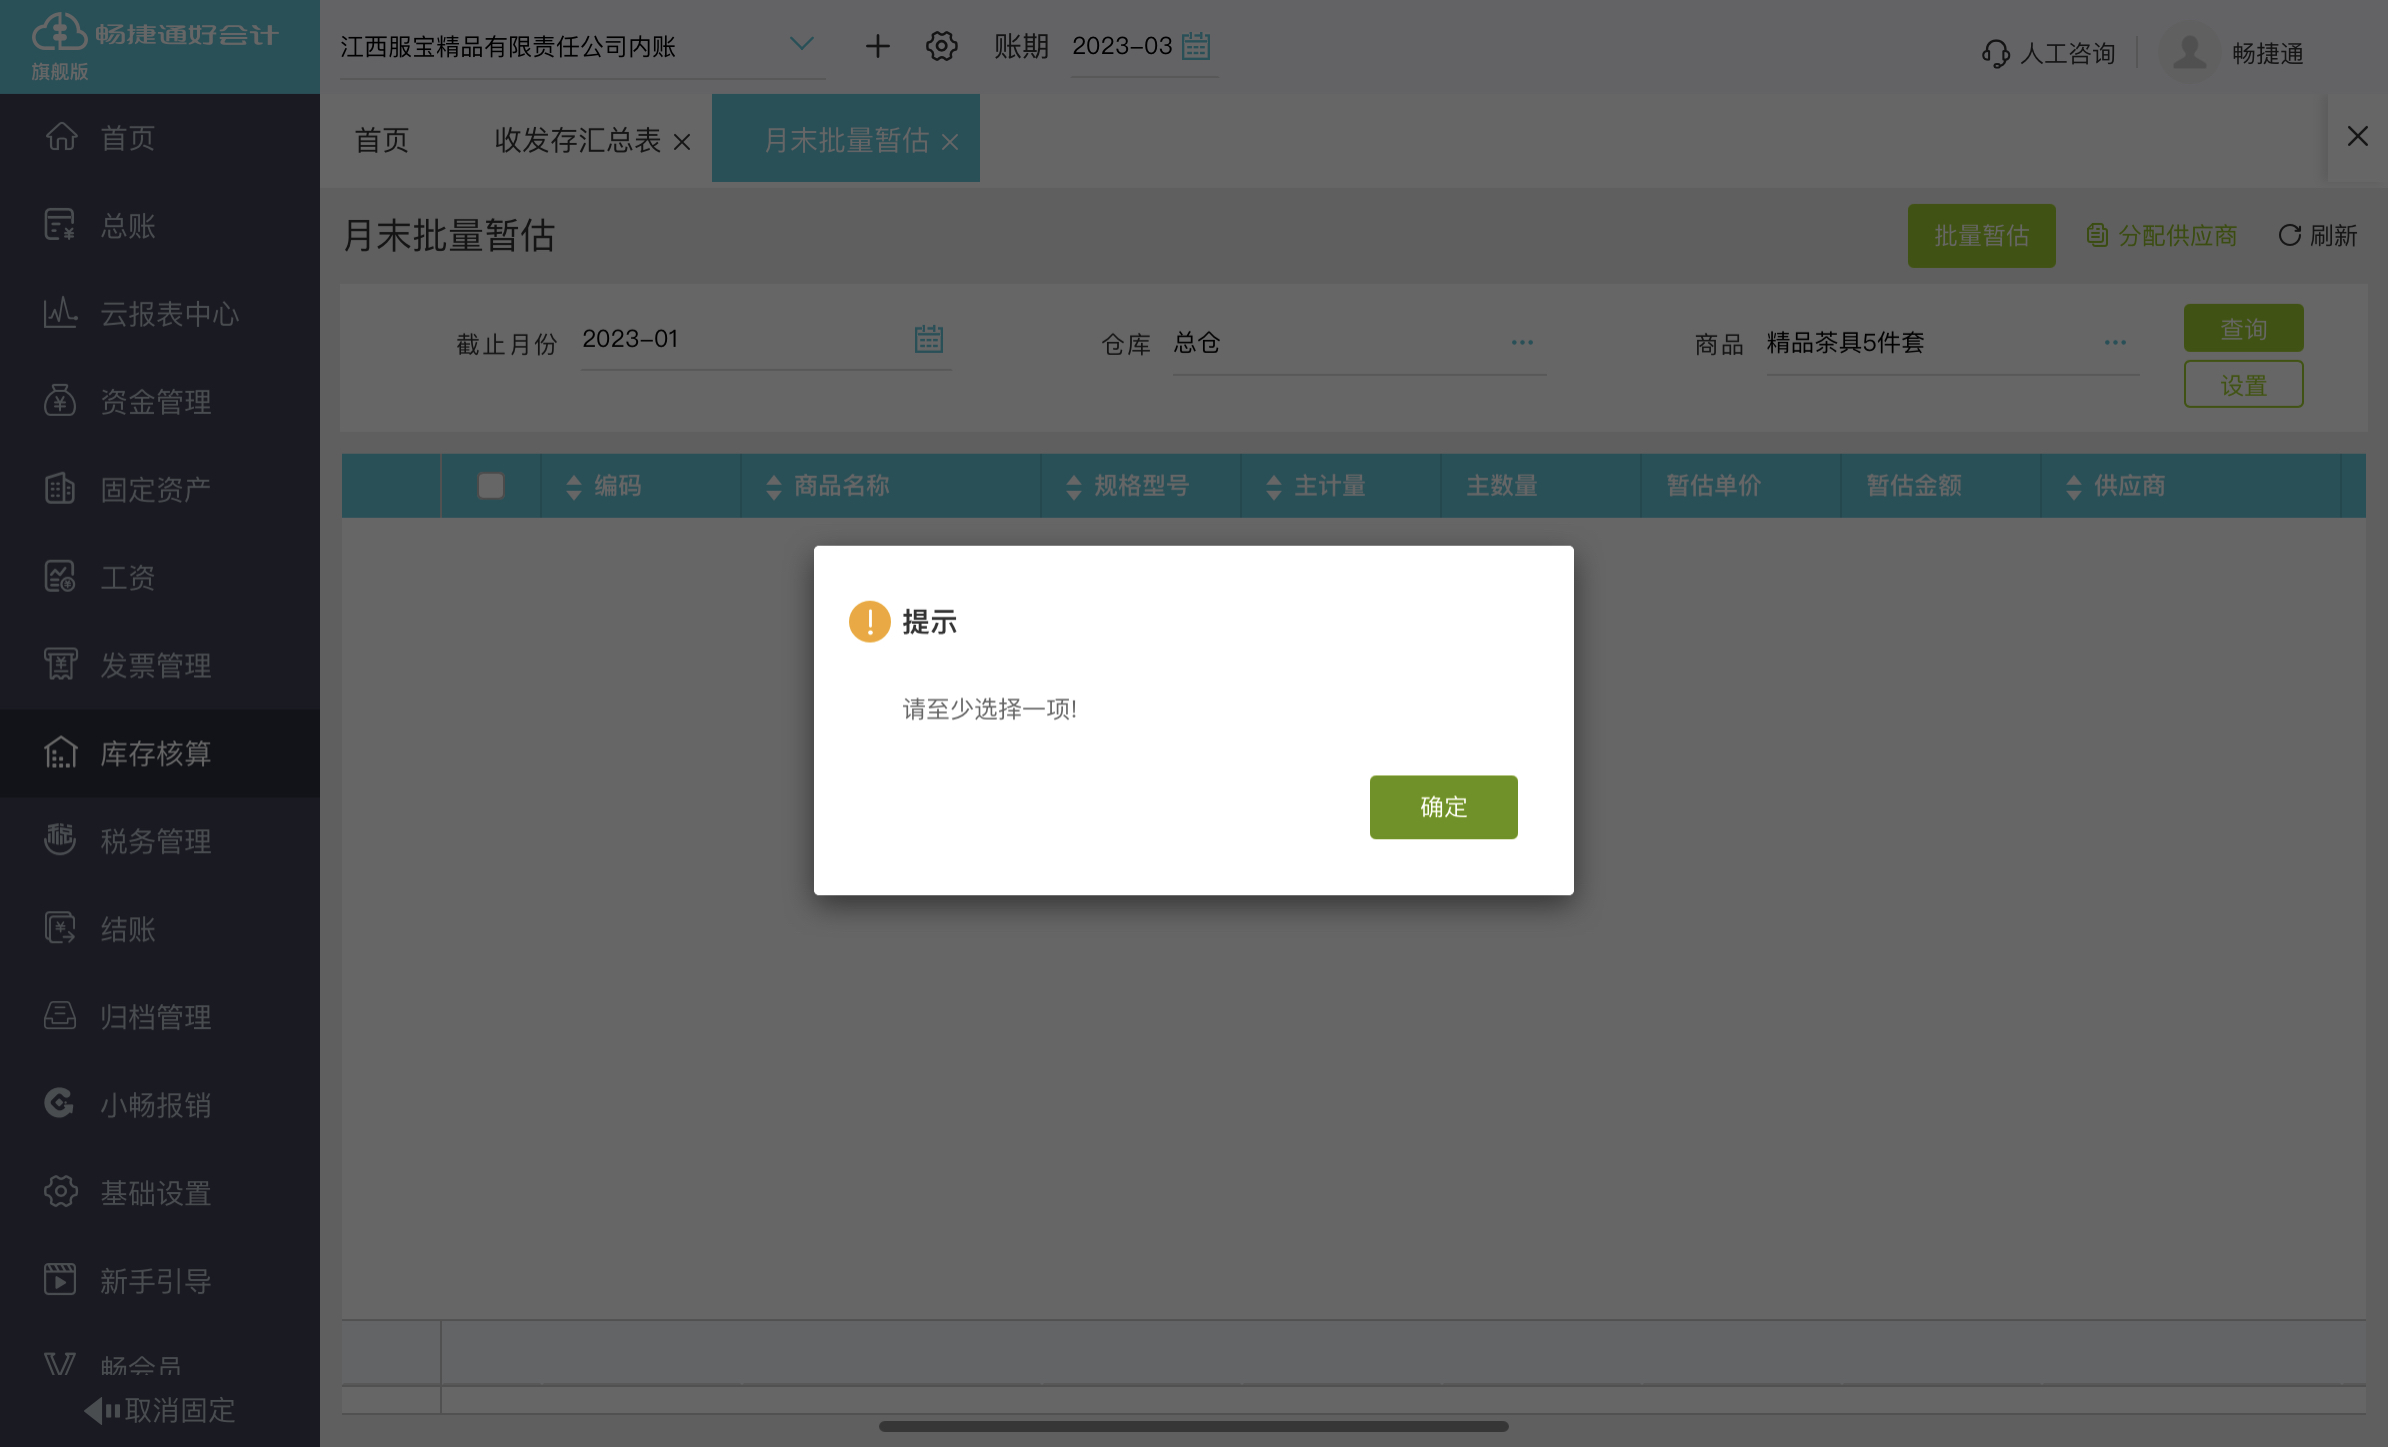
Task: Click the 查询 button
Action: 2243,328
